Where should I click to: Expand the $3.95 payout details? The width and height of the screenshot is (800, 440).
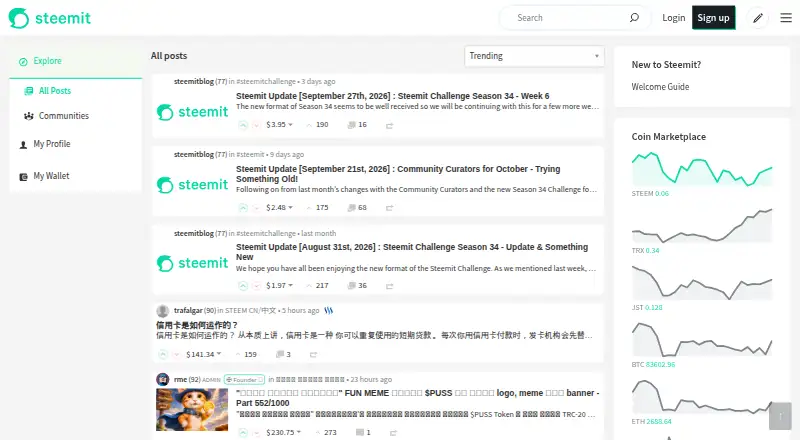279,125
